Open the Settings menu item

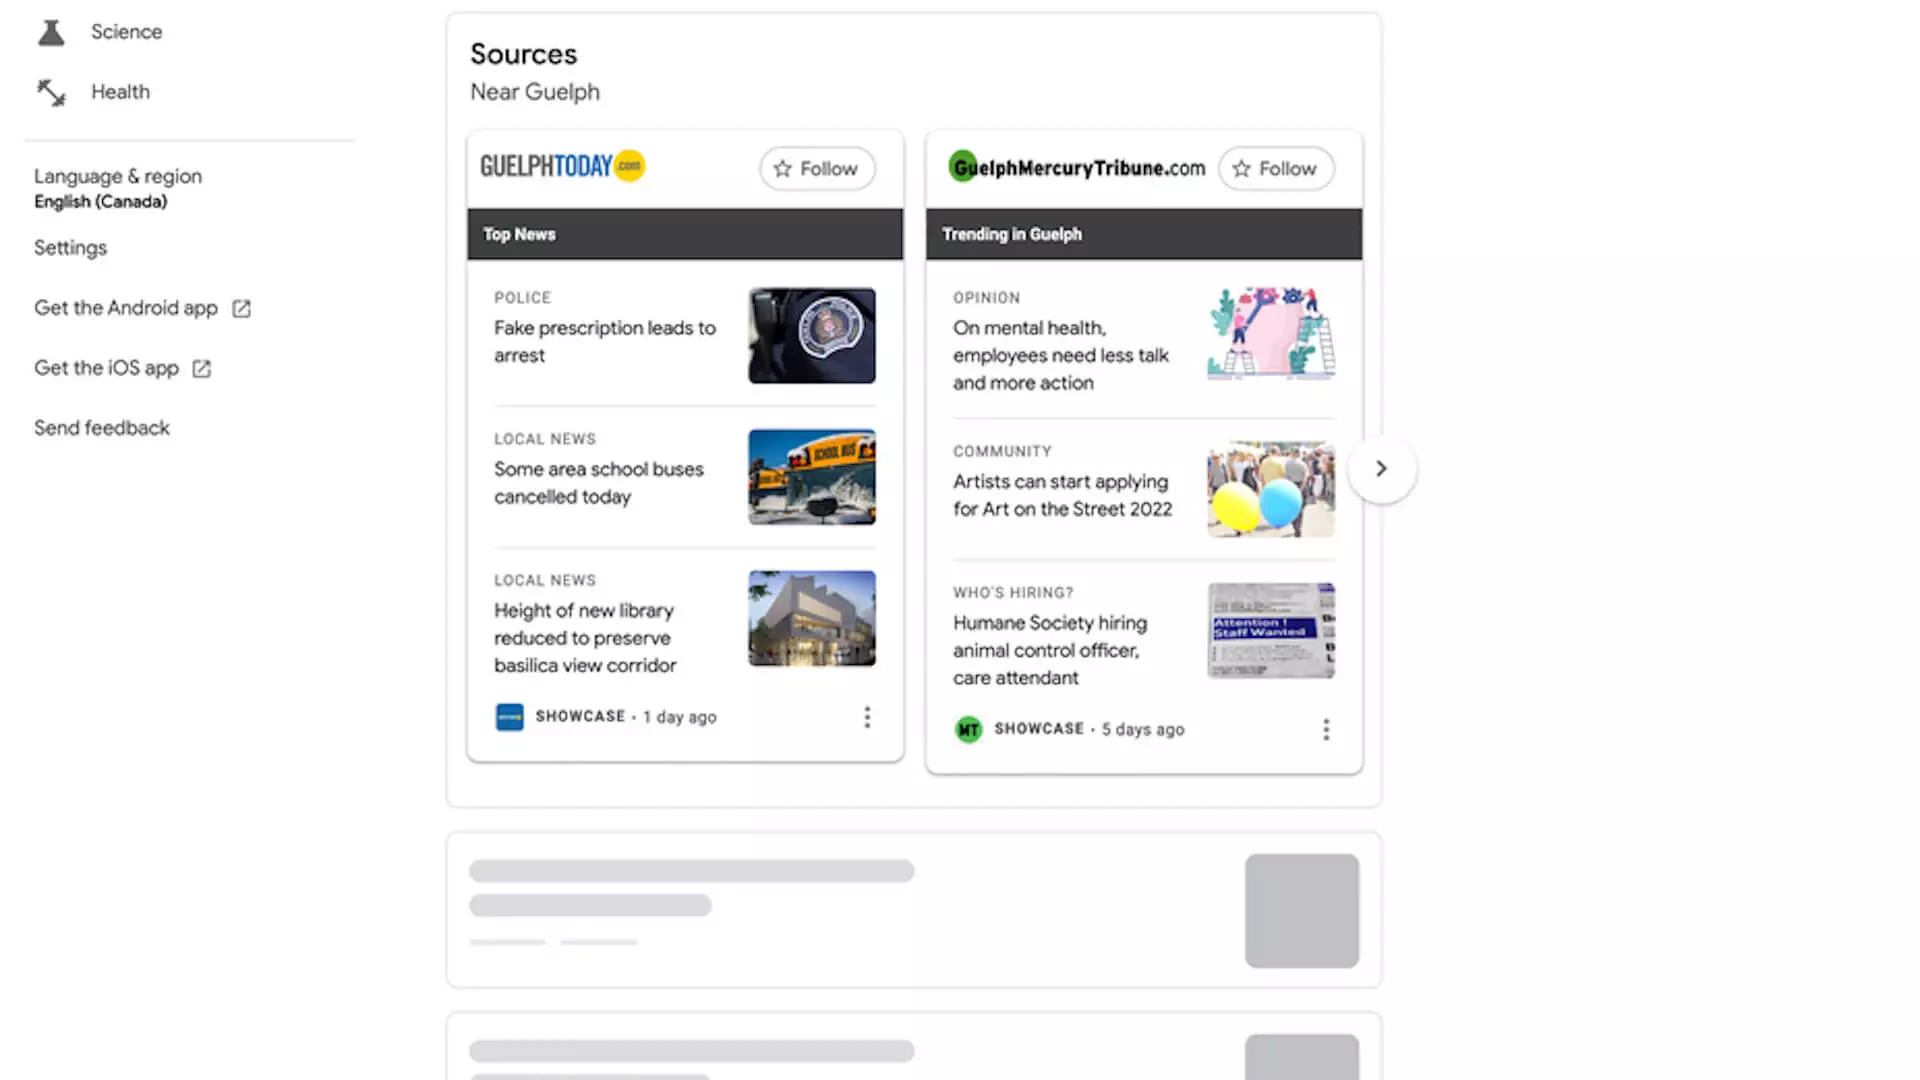[x=70, y=247]
